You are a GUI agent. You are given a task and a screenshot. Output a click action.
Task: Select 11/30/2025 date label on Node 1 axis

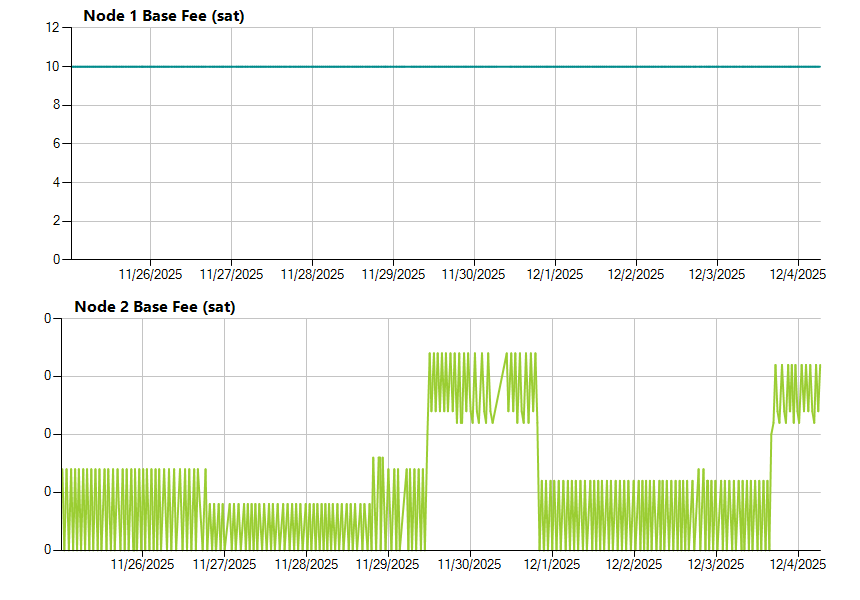473,274
